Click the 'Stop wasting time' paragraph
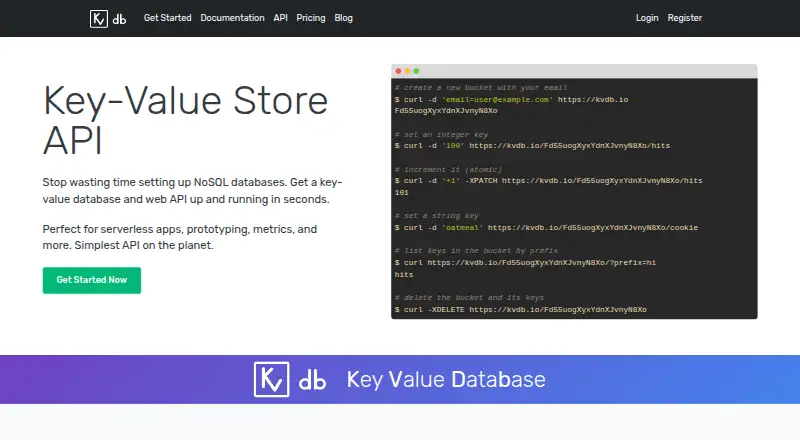 pyautogui.click(x=192, y=191)
